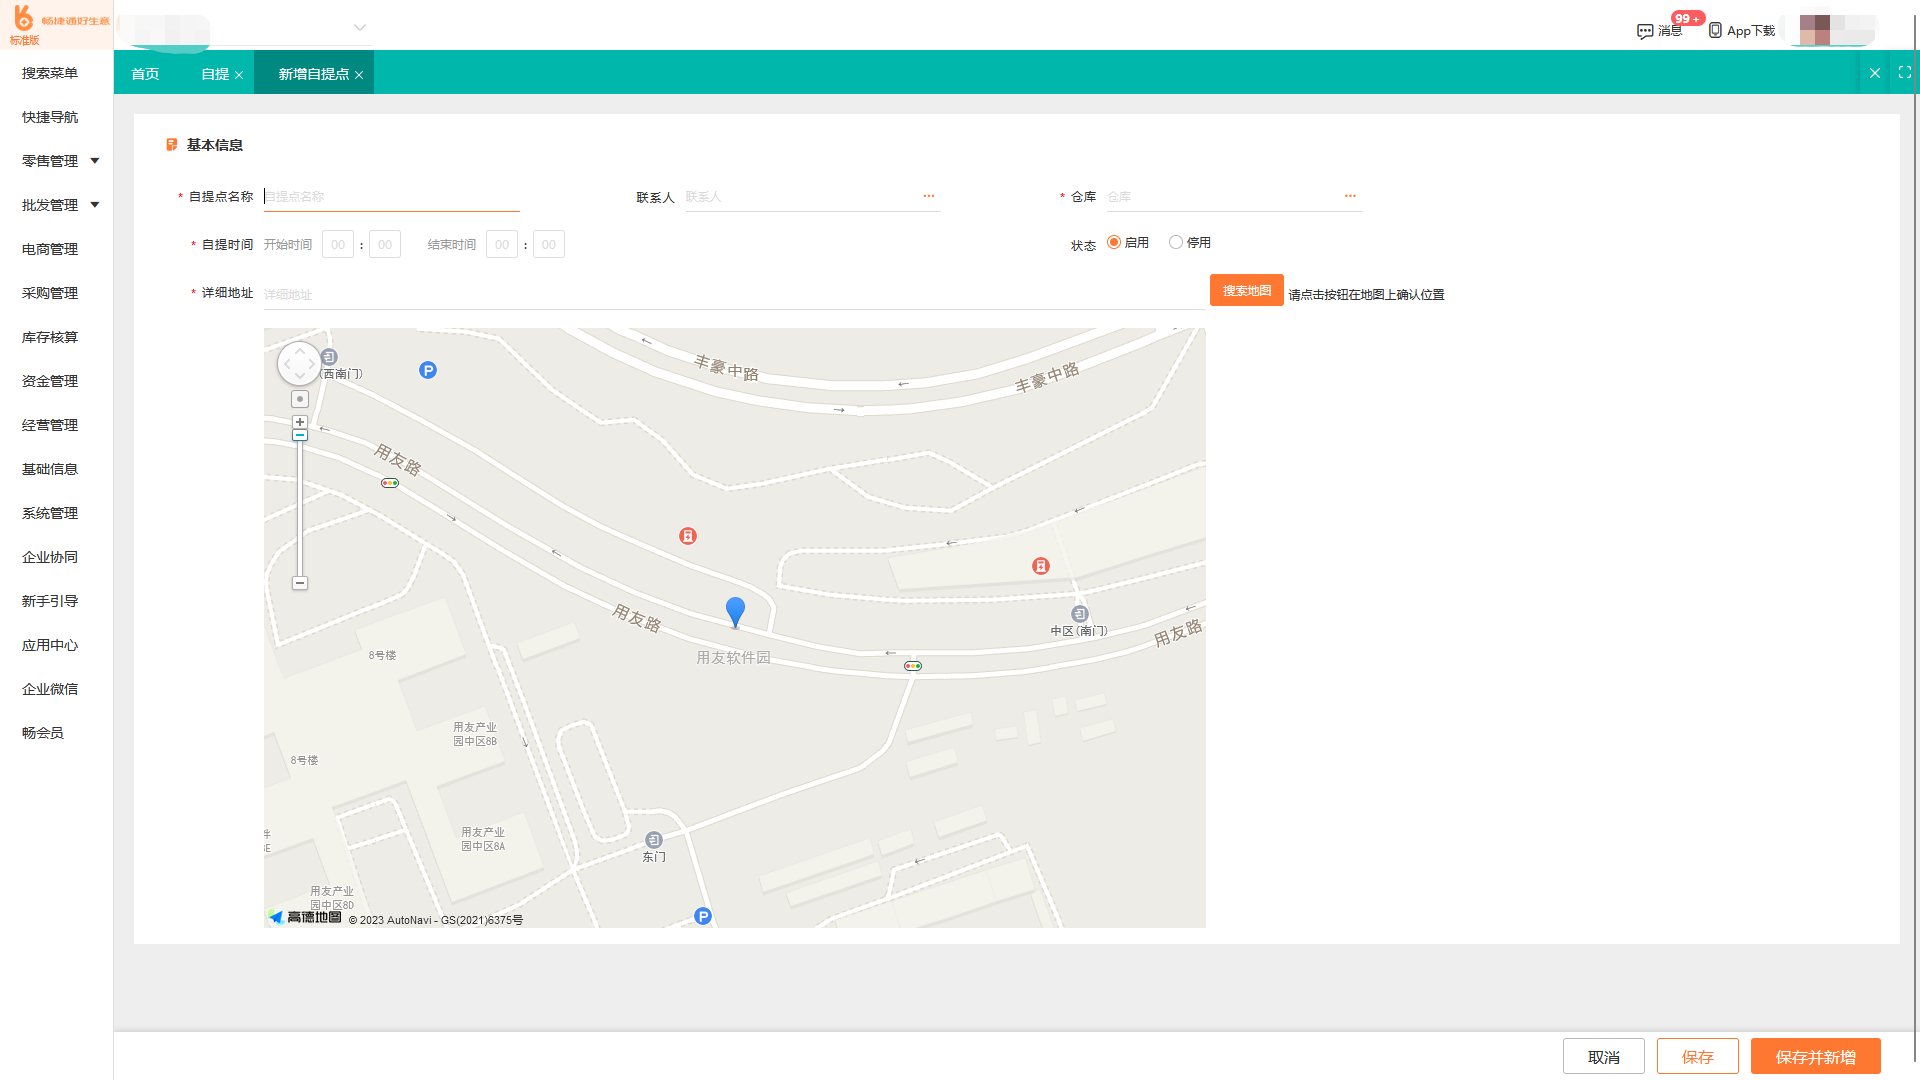
Task: Select the 停用 radio button
Action: point(1175,243)
